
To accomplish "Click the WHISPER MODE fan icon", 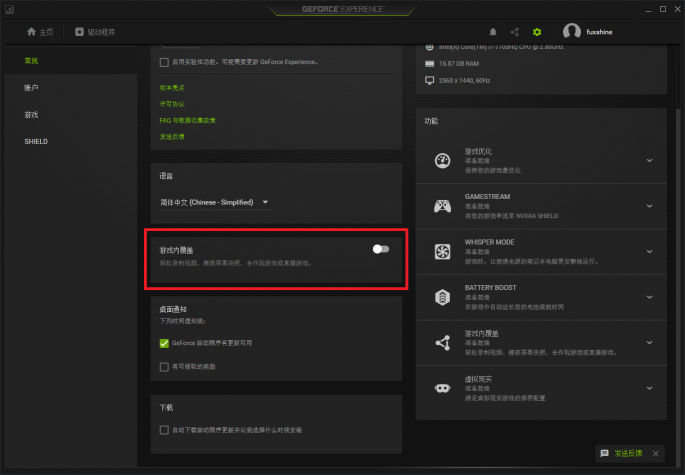I will [x=442, y=251].
